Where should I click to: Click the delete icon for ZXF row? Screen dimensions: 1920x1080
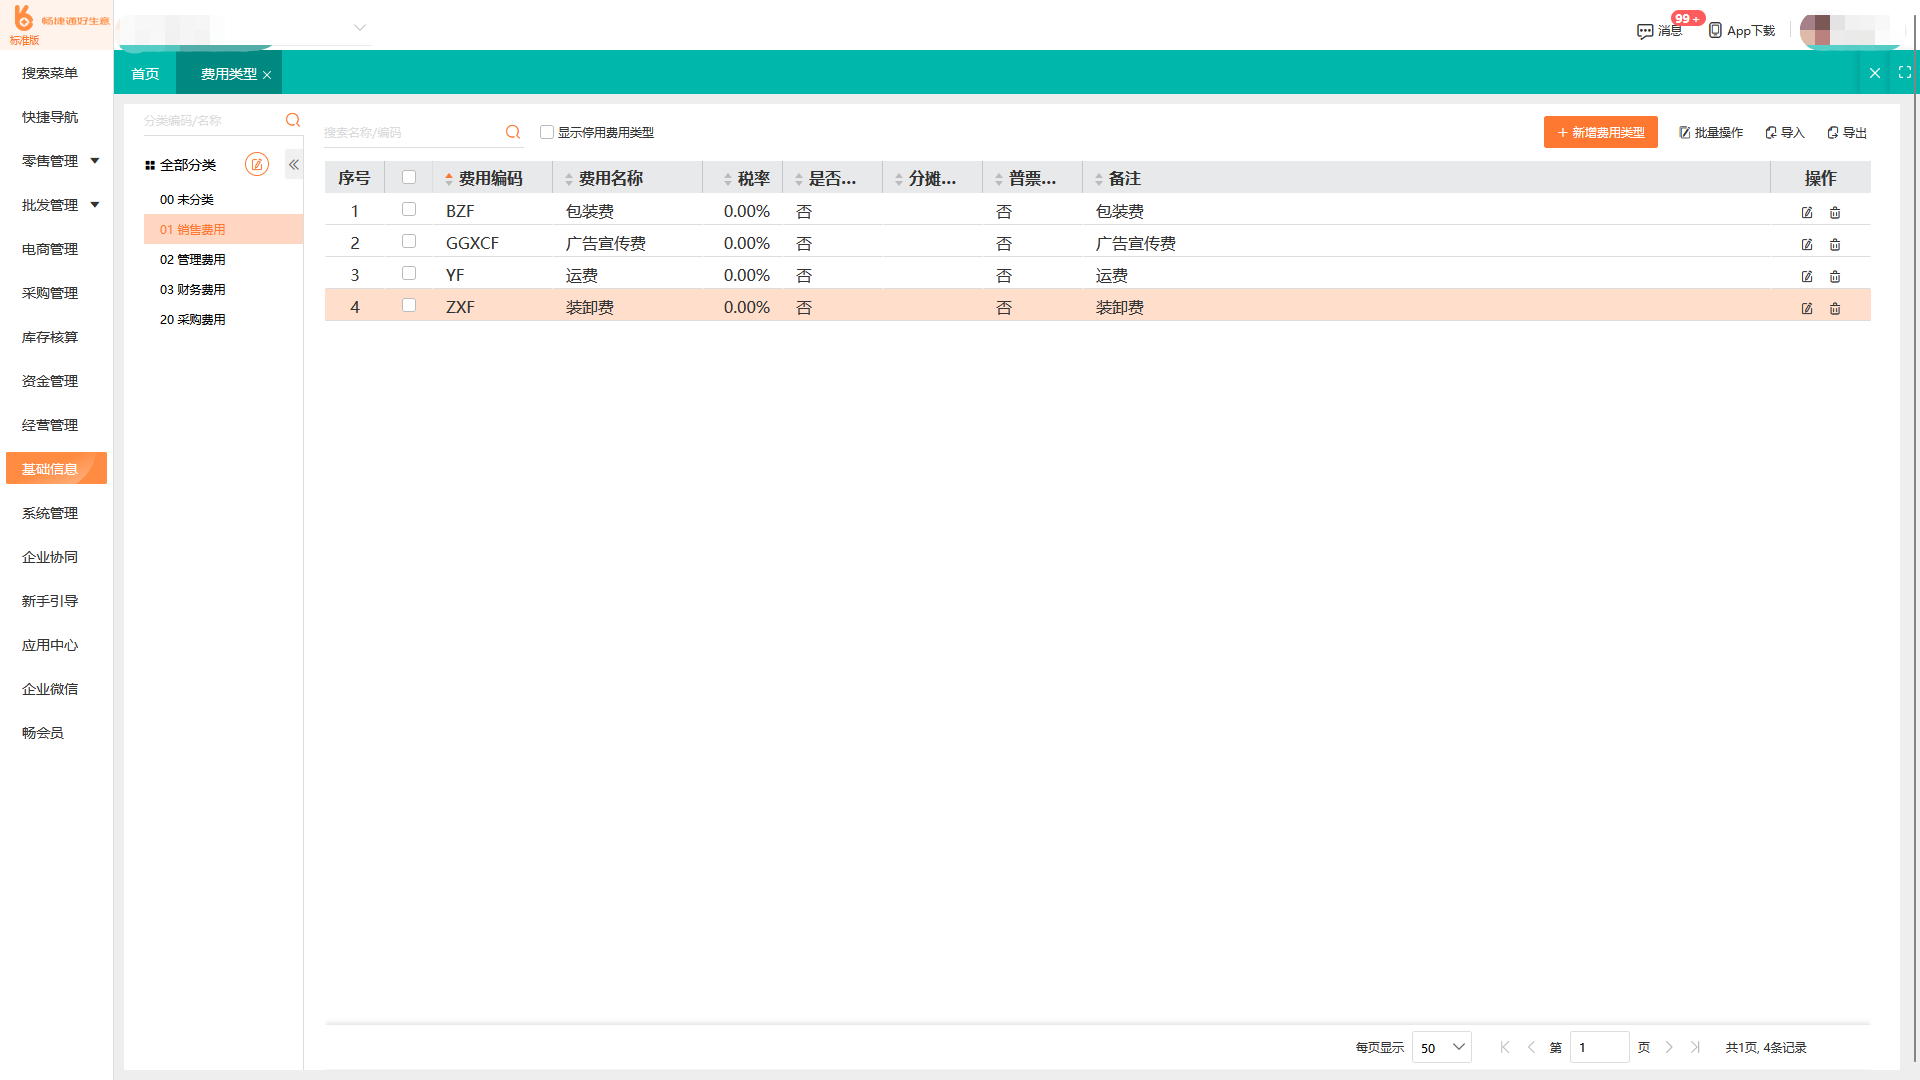pos(1834,306)
